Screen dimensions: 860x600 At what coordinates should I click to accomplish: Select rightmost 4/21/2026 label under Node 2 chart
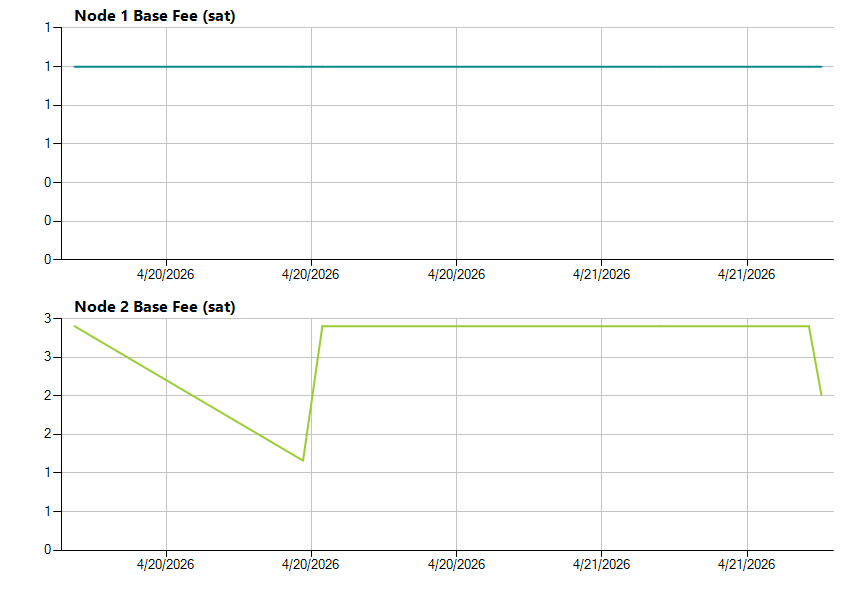pos(747,564)
